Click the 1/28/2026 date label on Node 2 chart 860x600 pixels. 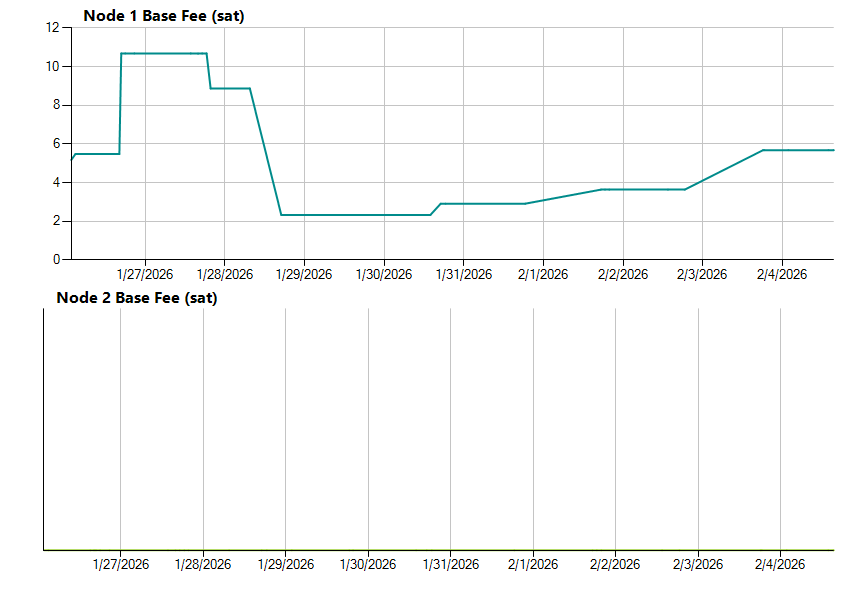(203, 564)
